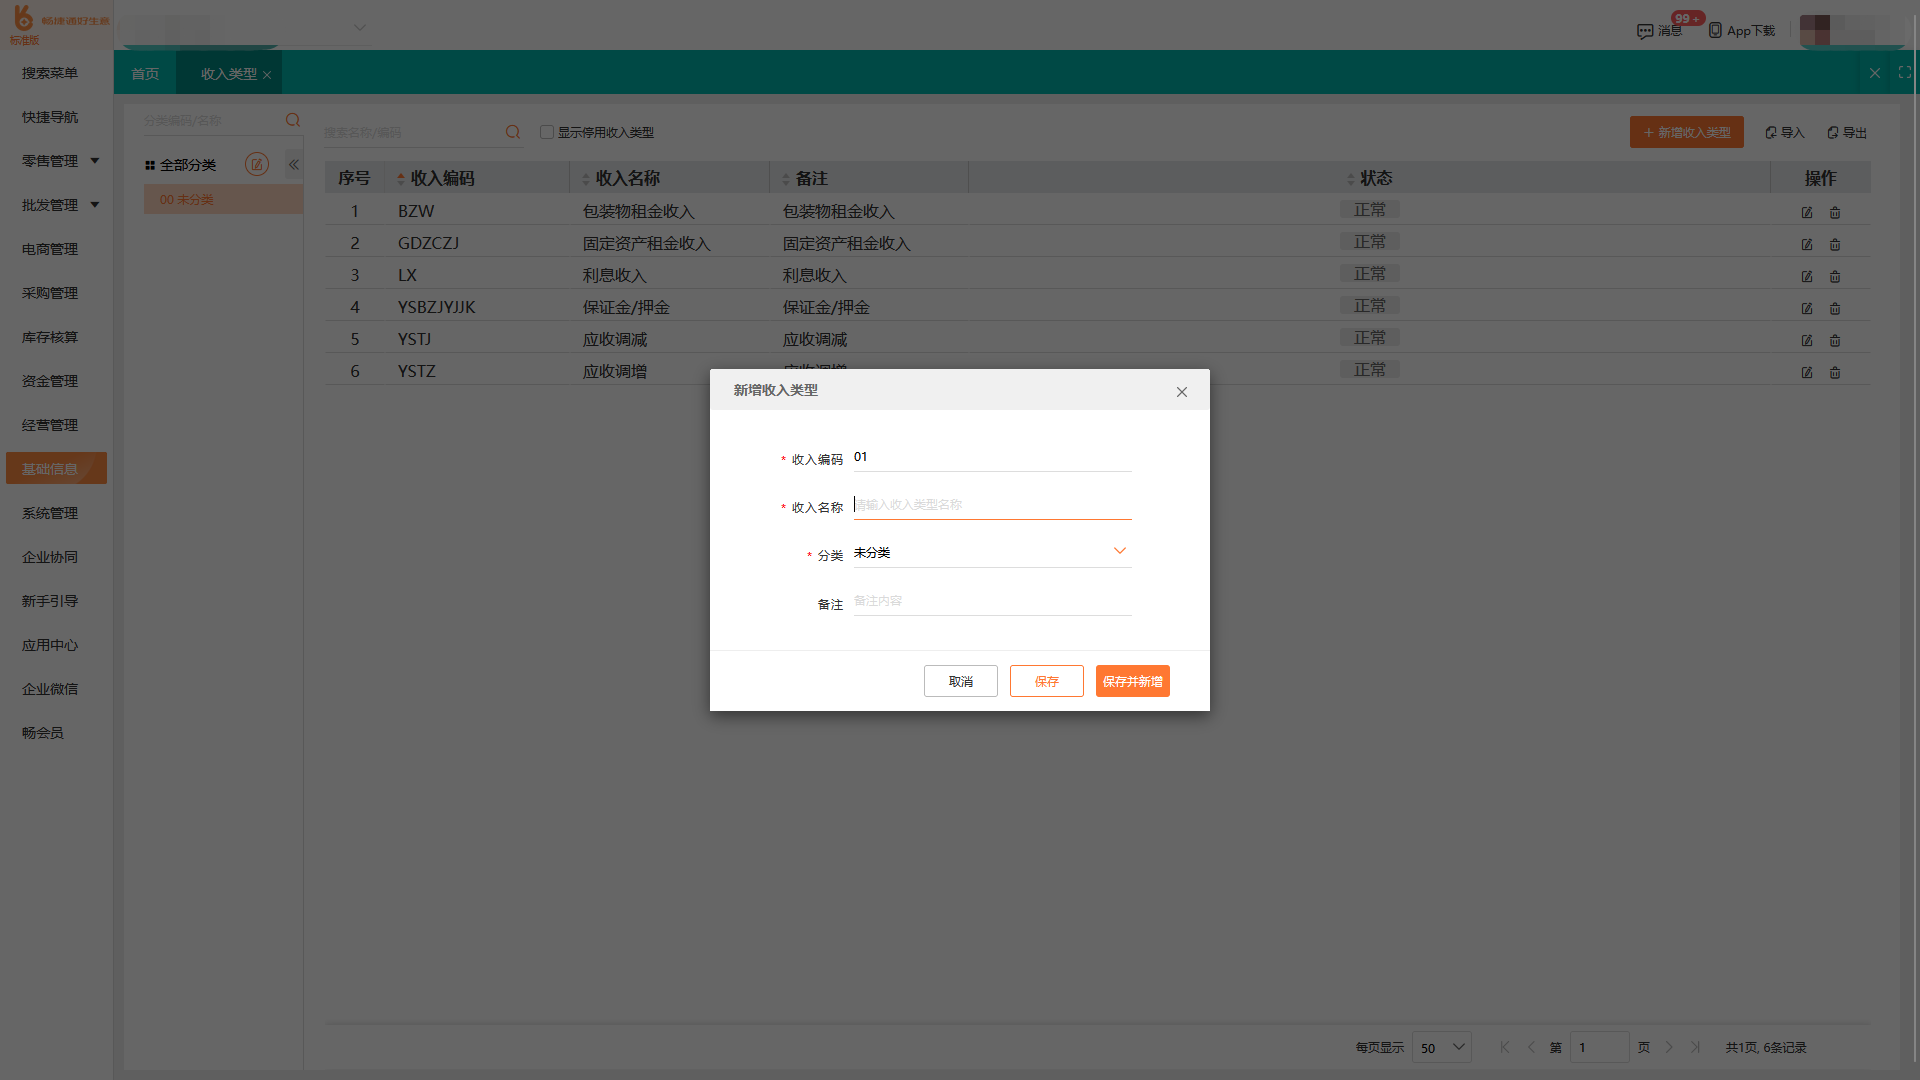Click the 首页 menu tab
The height and width of the screenshot is (1080, 1920).
[x=144, y=73]
